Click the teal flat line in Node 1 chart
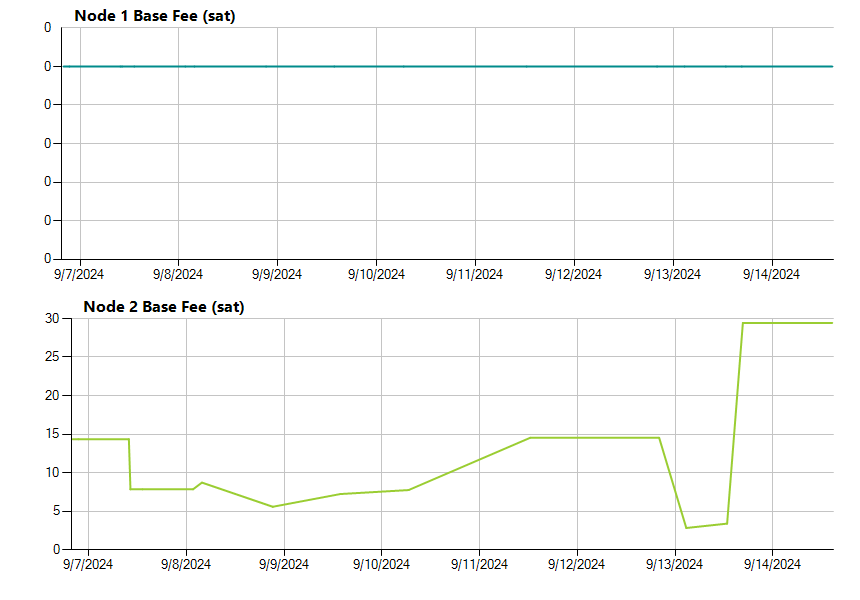The height and width of the screenshot is (600, 860). coord(448,66)
